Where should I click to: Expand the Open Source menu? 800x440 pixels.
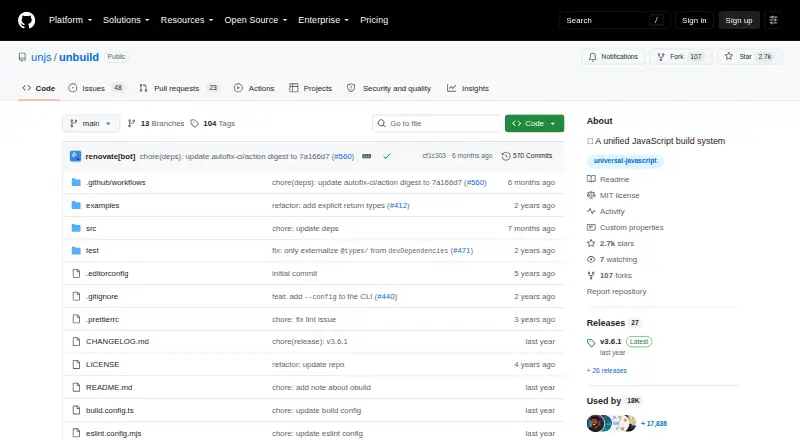coord(256,20)
